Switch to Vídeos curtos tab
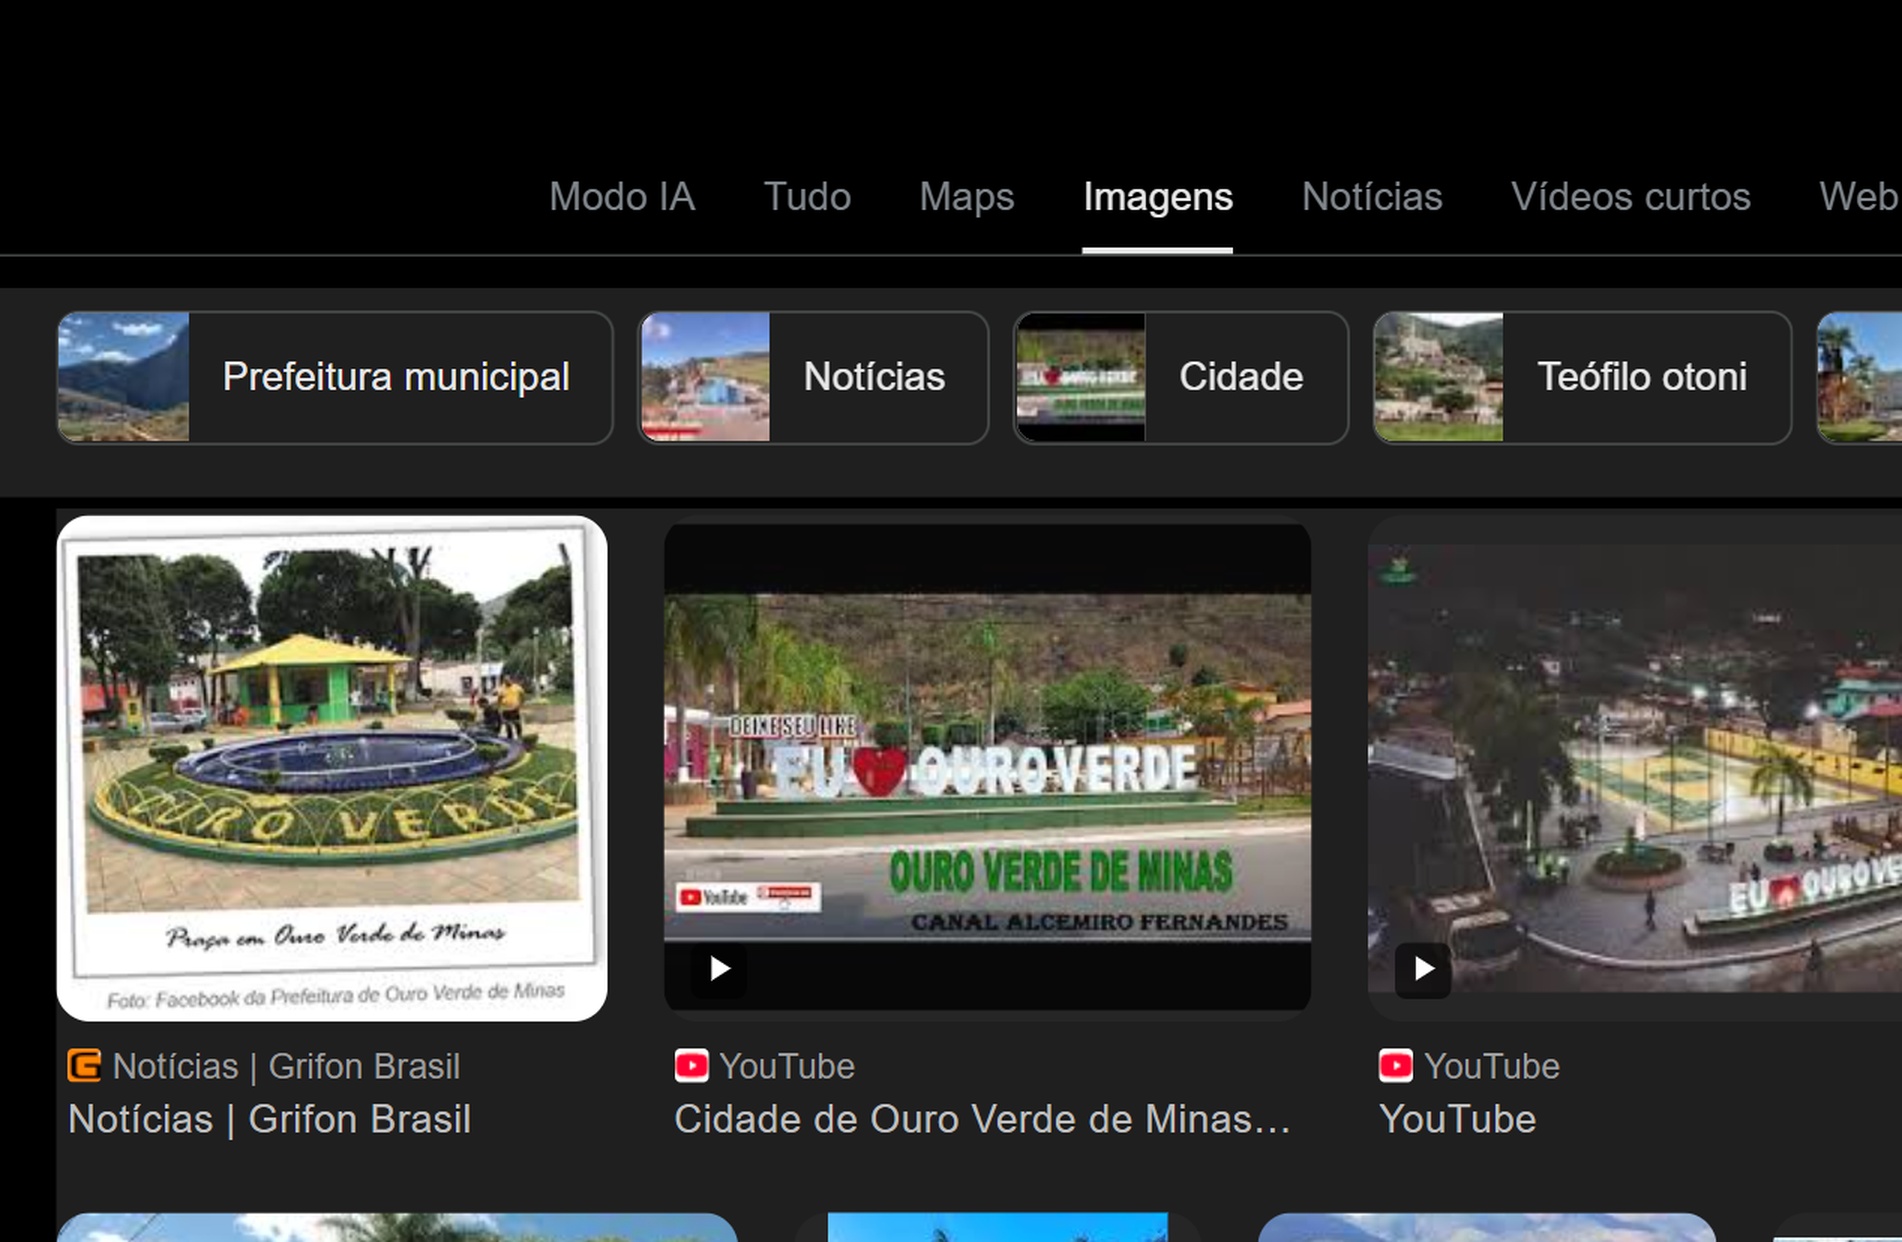The height and width of the screenshot is (1242, 1902). [1630, 197]
